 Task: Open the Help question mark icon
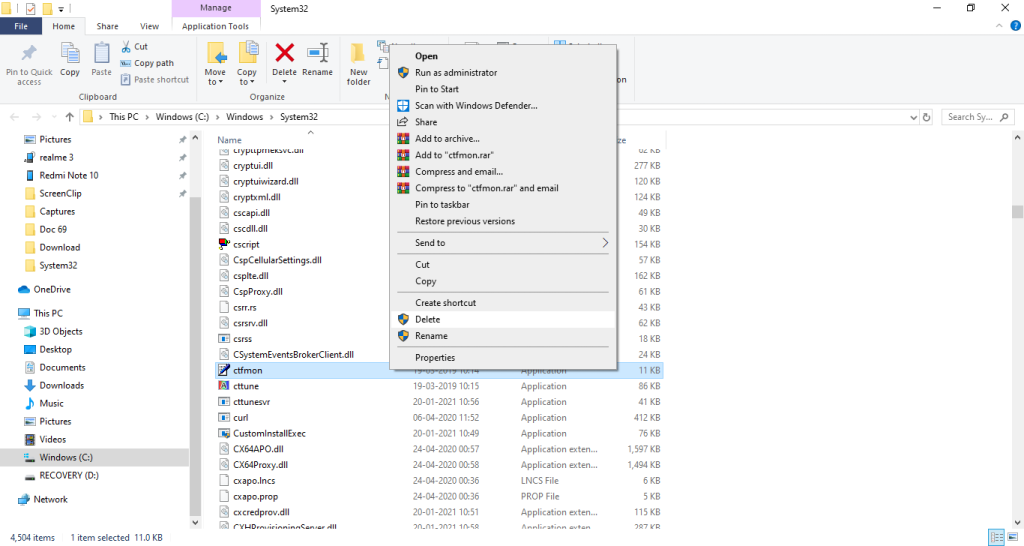pos(1016,26)
